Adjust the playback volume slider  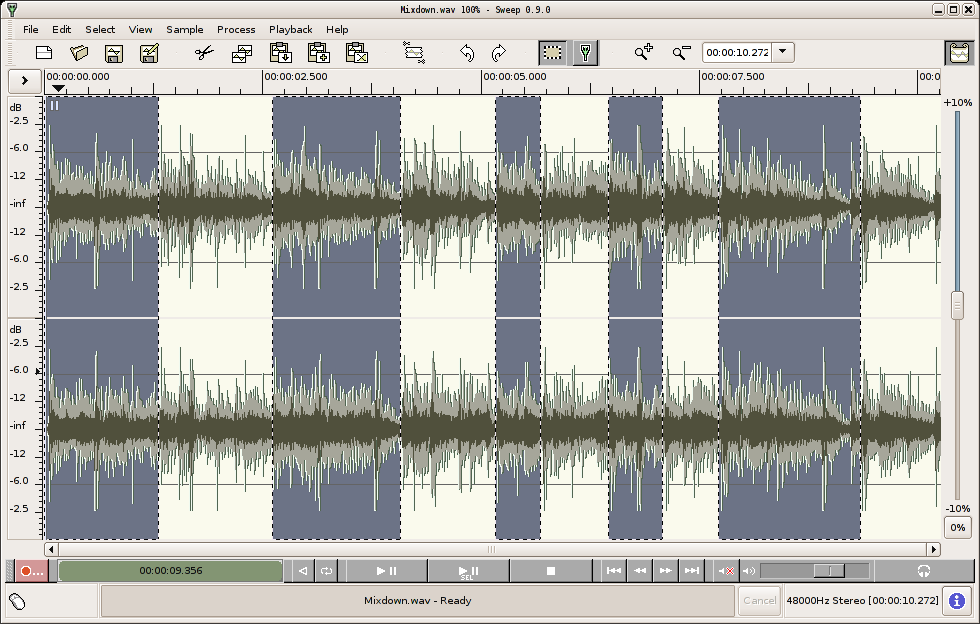[828, 571]
